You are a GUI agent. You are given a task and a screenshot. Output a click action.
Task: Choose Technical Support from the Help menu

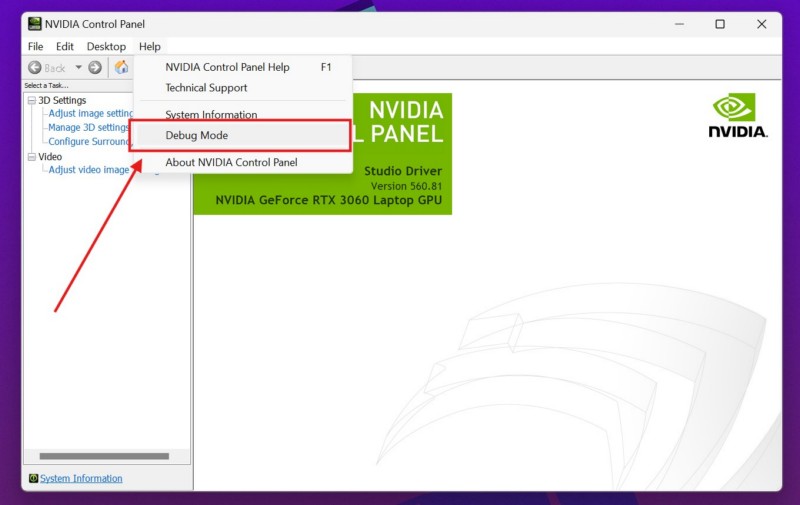point(206,88)
